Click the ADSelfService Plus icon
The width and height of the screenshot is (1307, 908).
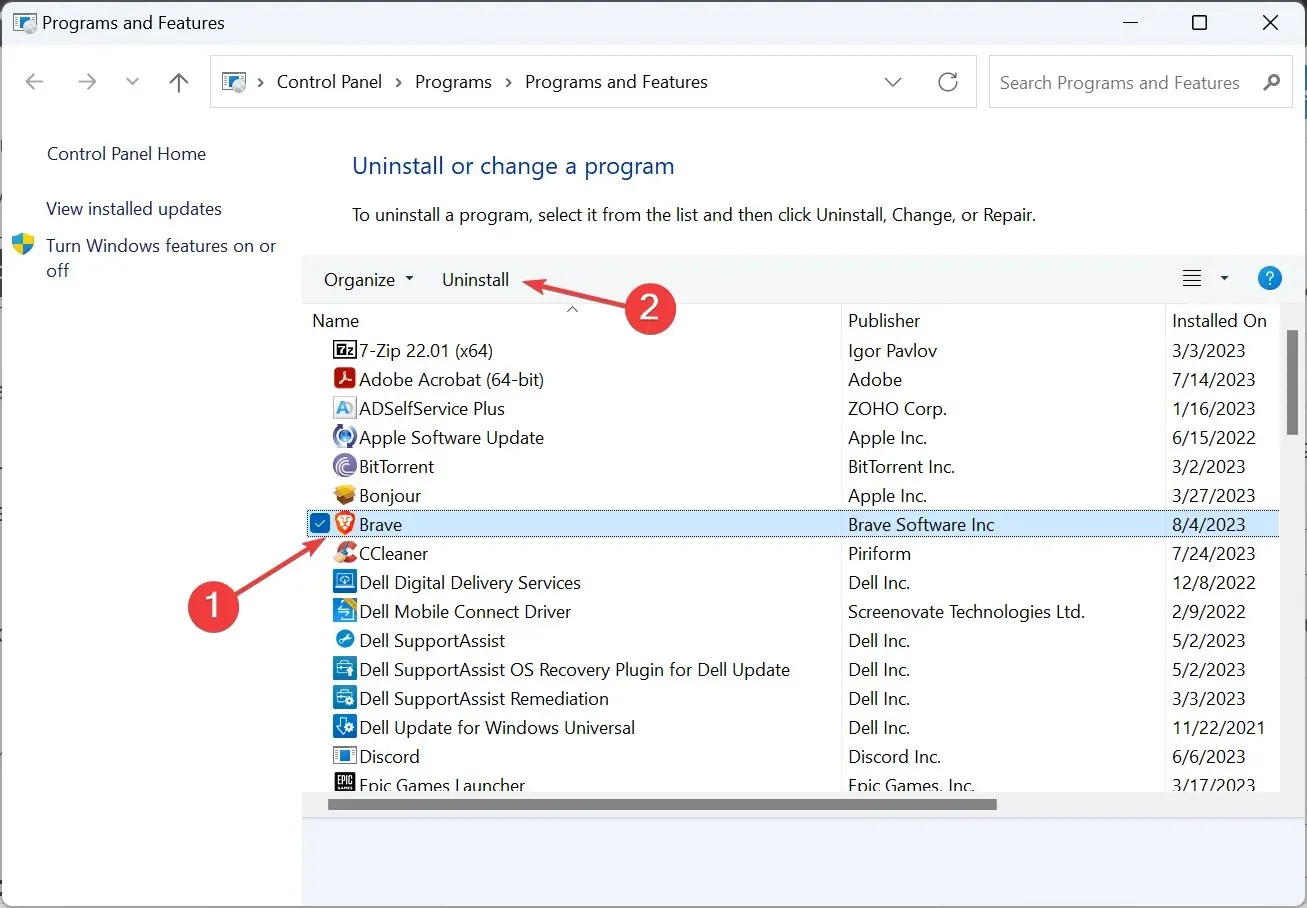(344, 409)
